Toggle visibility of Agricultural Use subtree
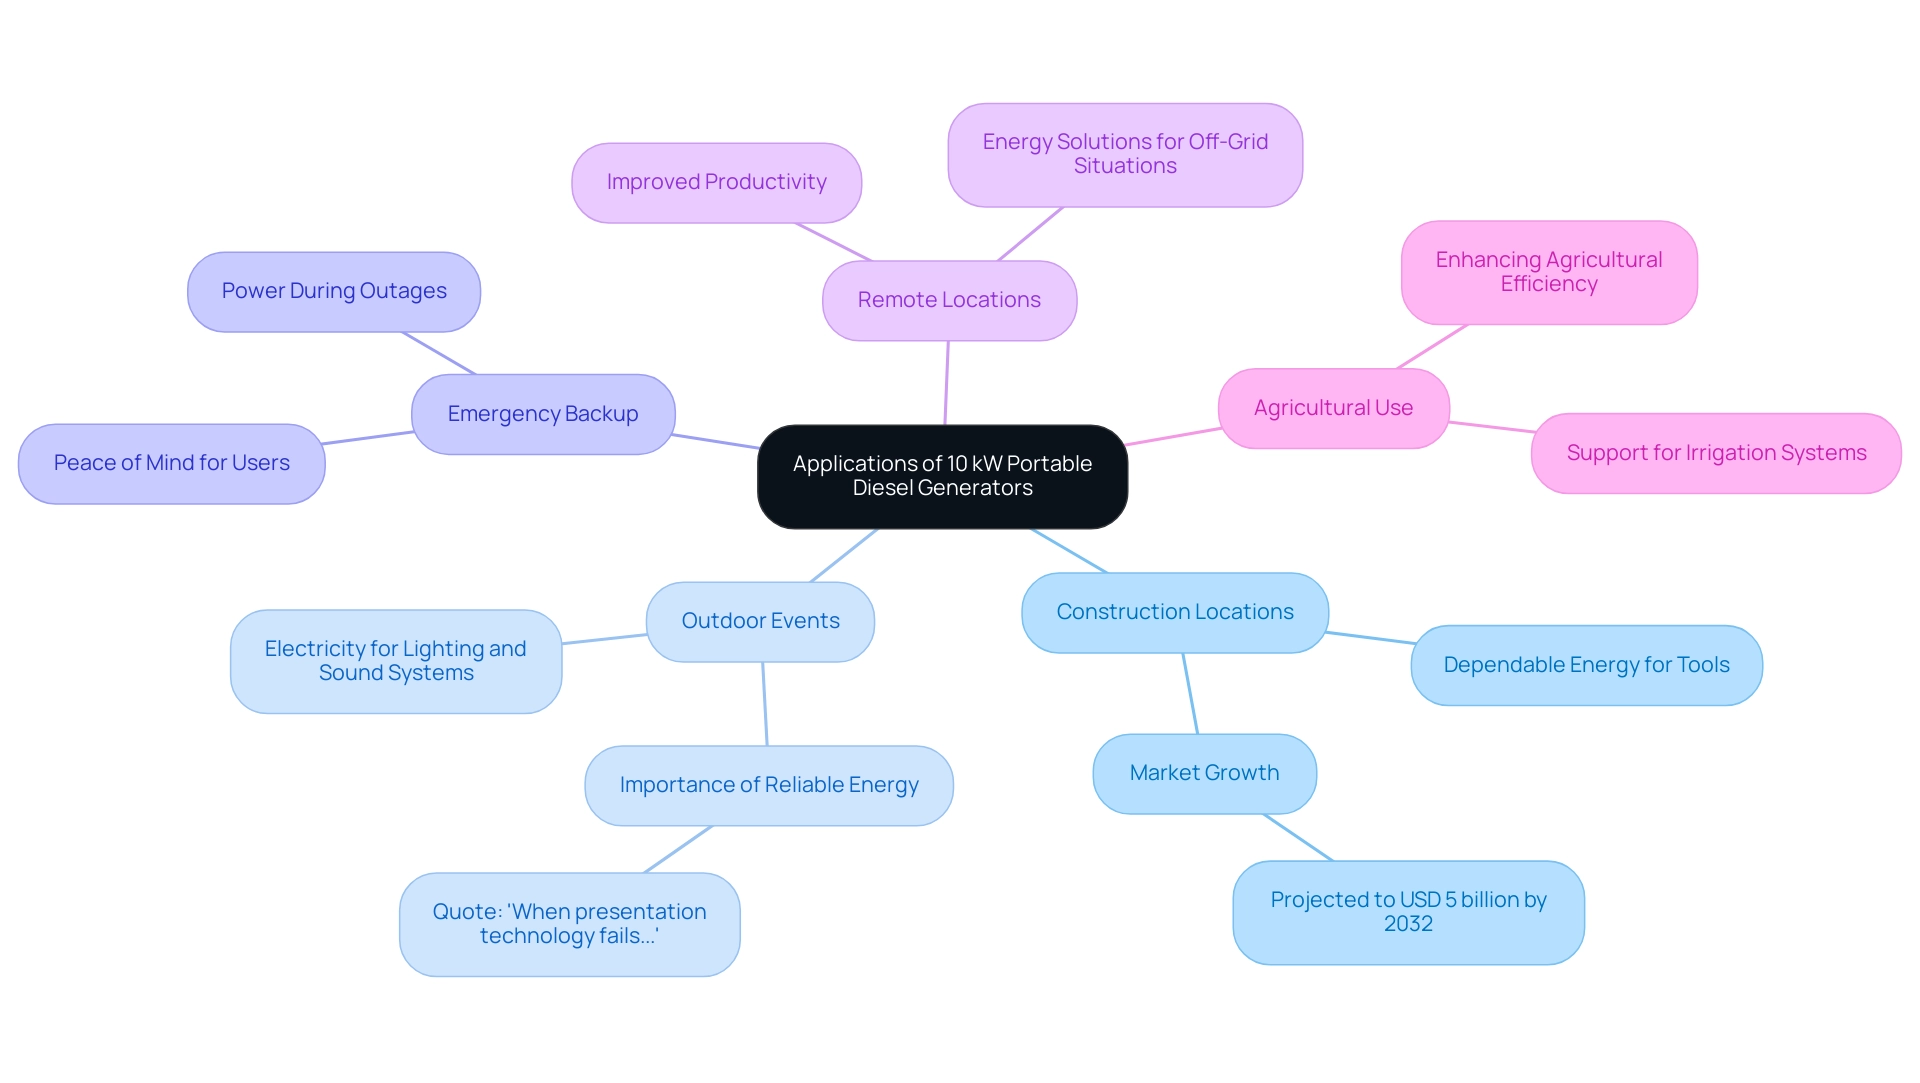 [x=1331, y=409]
